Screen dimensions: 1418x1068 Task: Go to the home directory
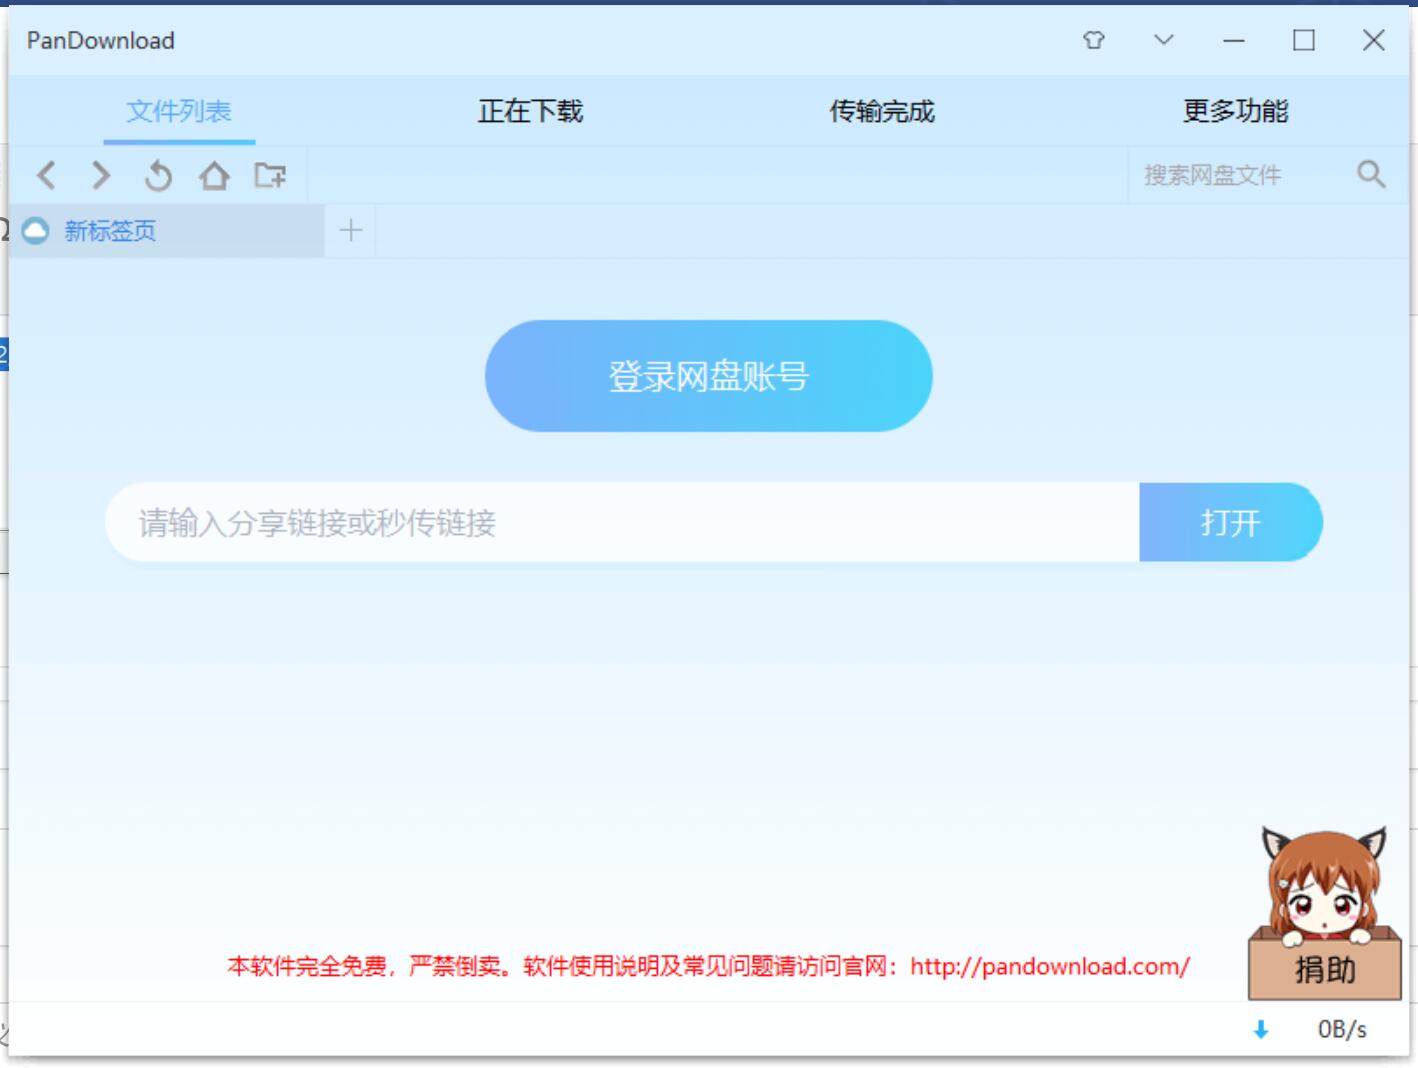point(214,176)
